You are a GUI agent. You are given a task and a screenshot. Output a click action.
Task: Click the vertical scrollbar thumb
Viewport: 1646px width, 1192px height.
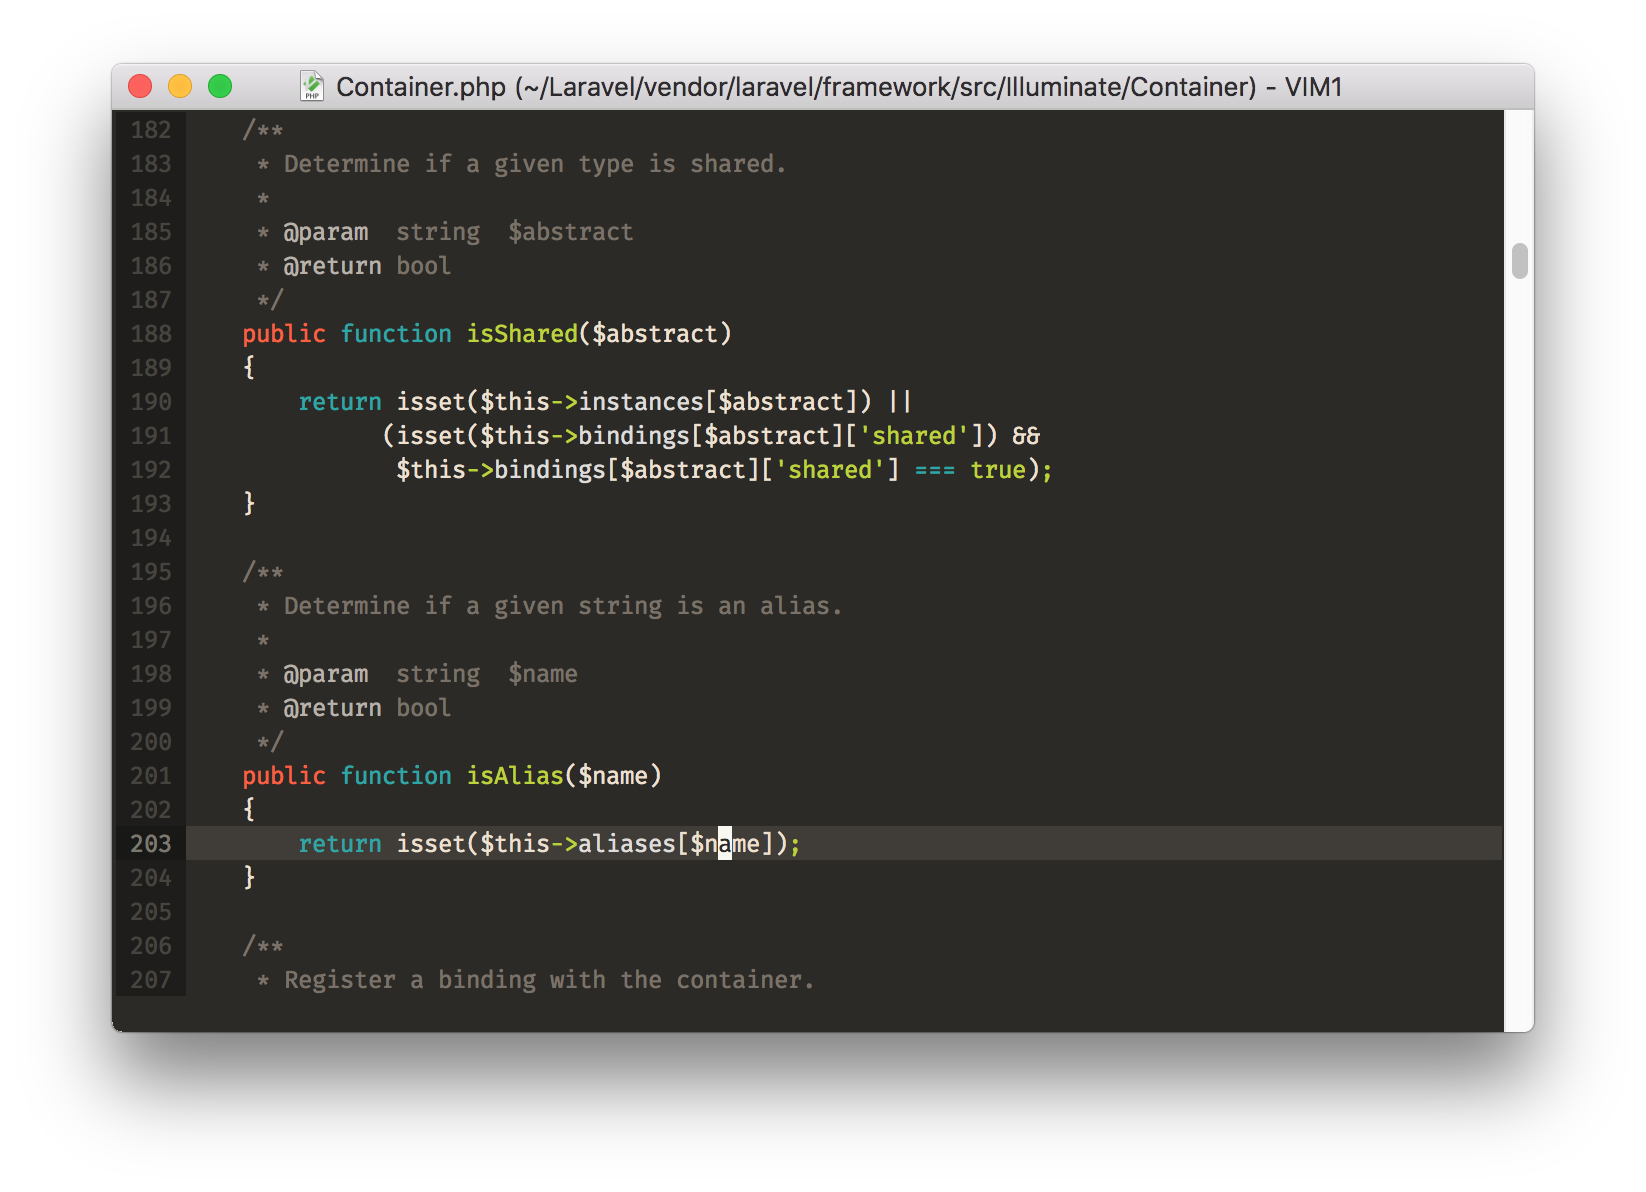click(1519, 261)
